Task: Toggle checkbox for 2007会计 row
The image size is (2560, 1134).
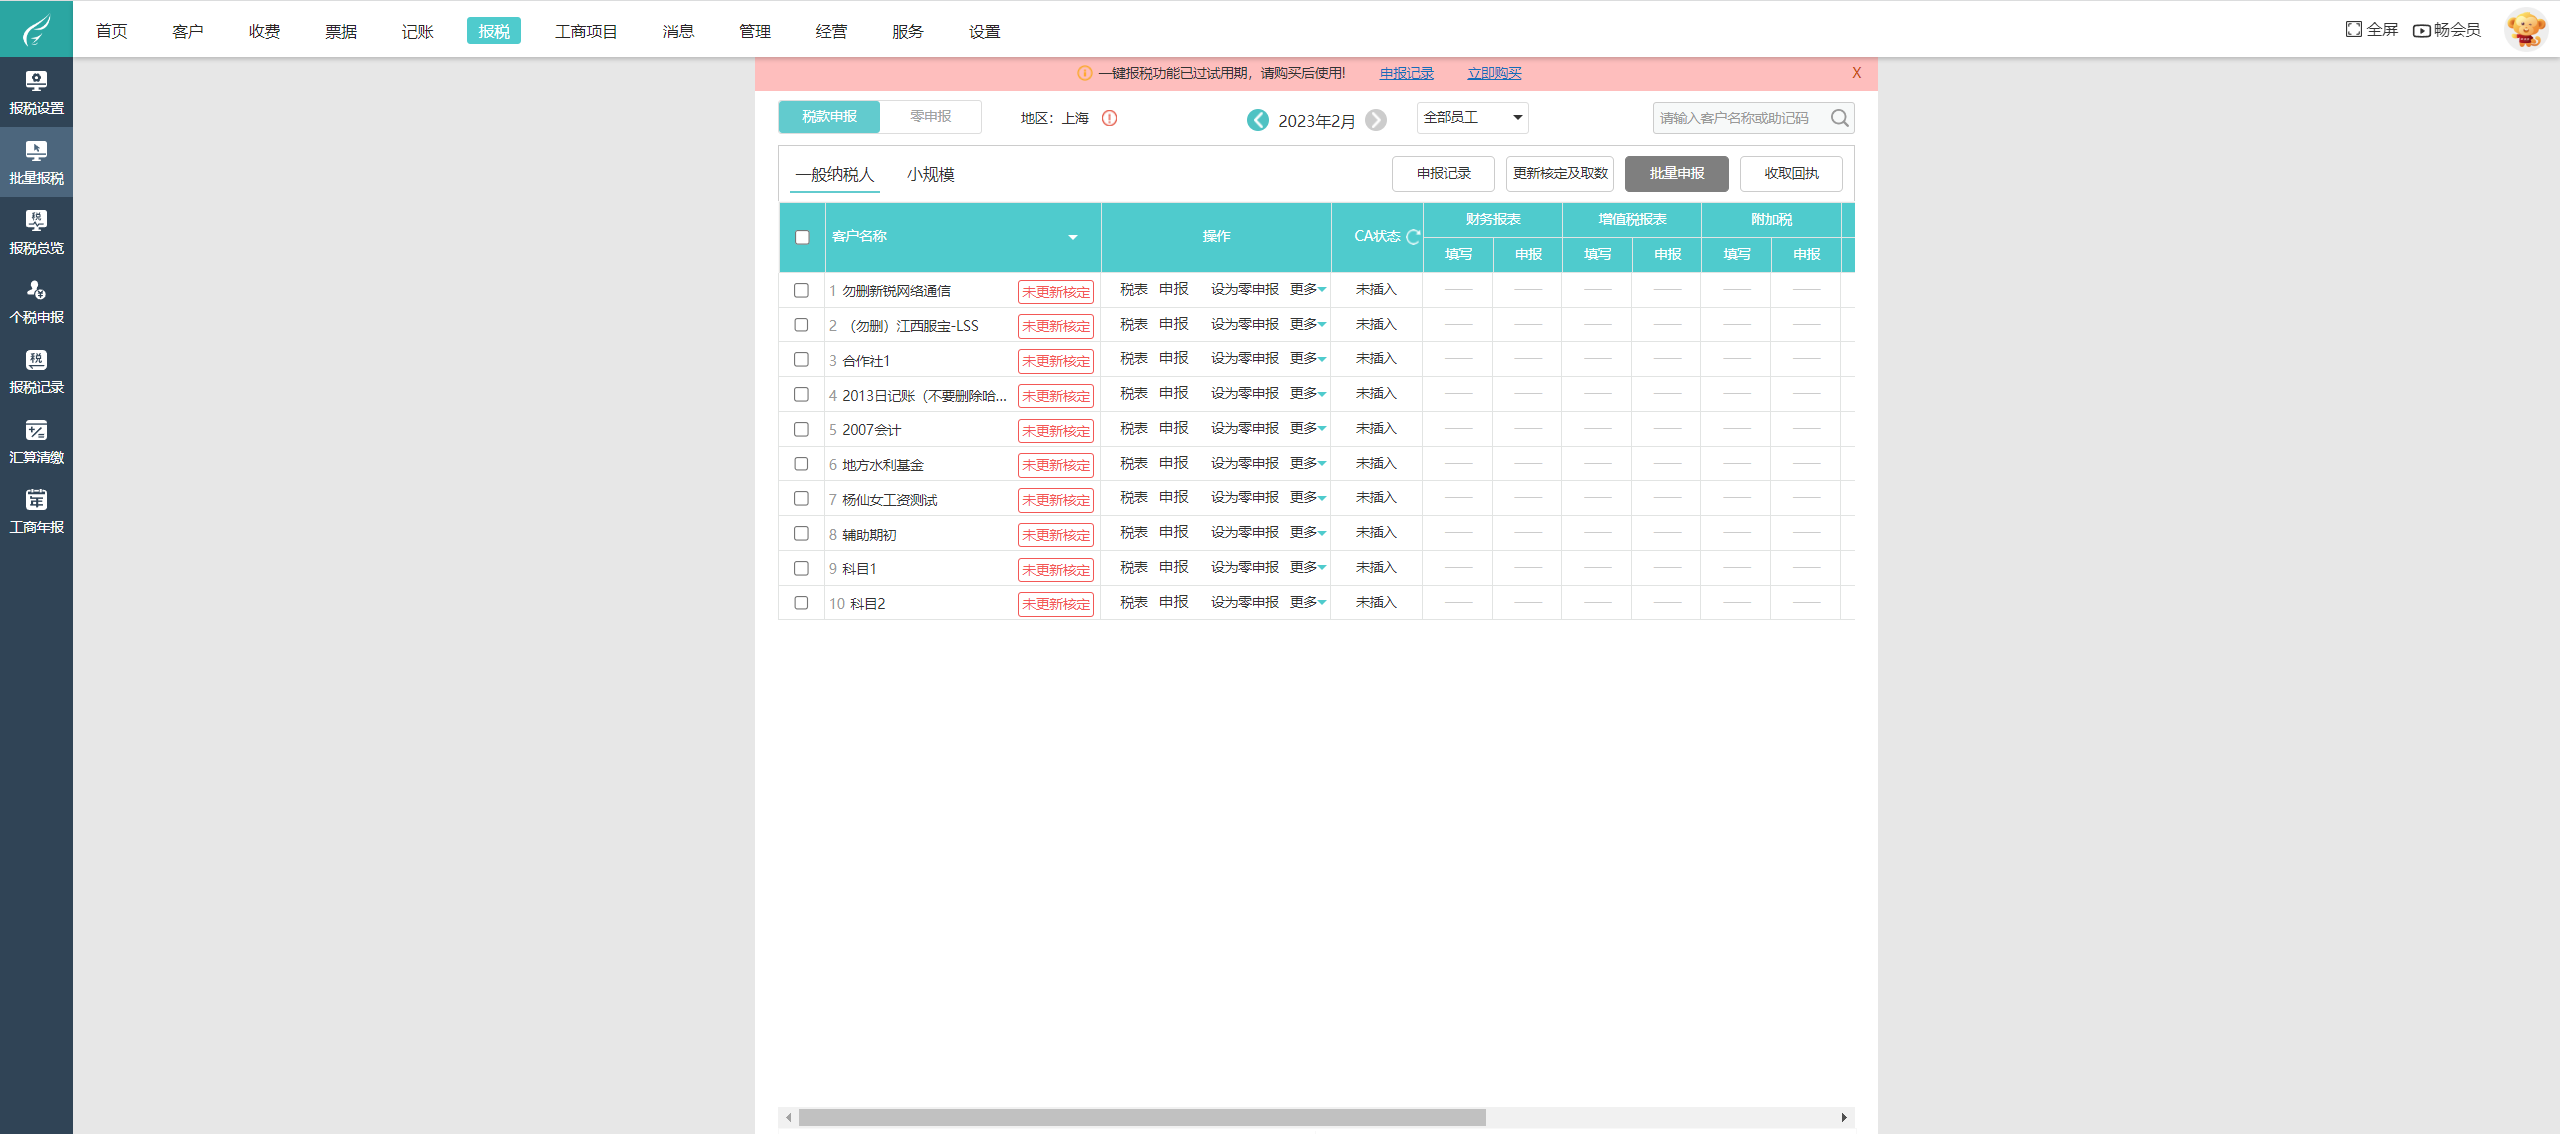Action: [802, 429]
